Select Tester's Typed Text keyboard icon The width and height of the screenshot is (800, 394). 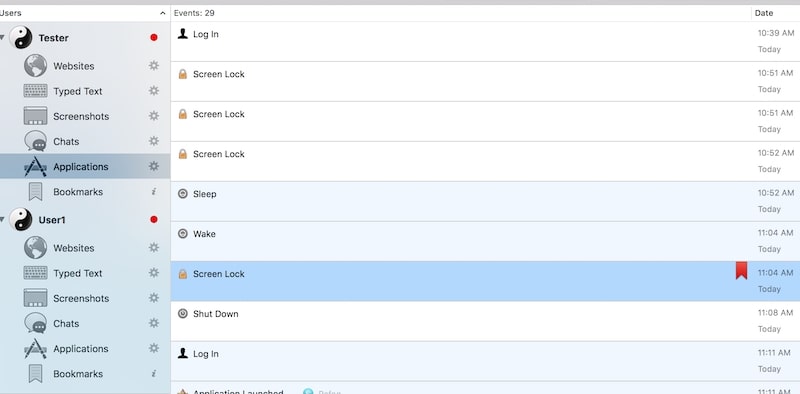(x=35, y=91)
